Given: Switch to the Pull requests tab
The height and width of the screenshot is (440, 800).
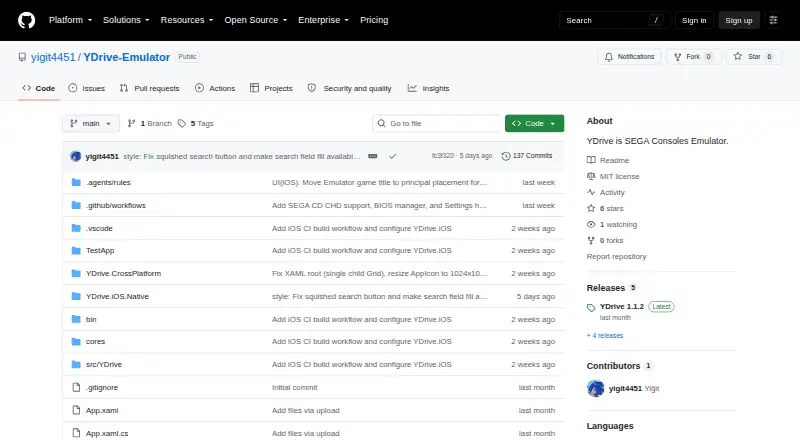Looking at the screenshot, I should pos(149,88).
